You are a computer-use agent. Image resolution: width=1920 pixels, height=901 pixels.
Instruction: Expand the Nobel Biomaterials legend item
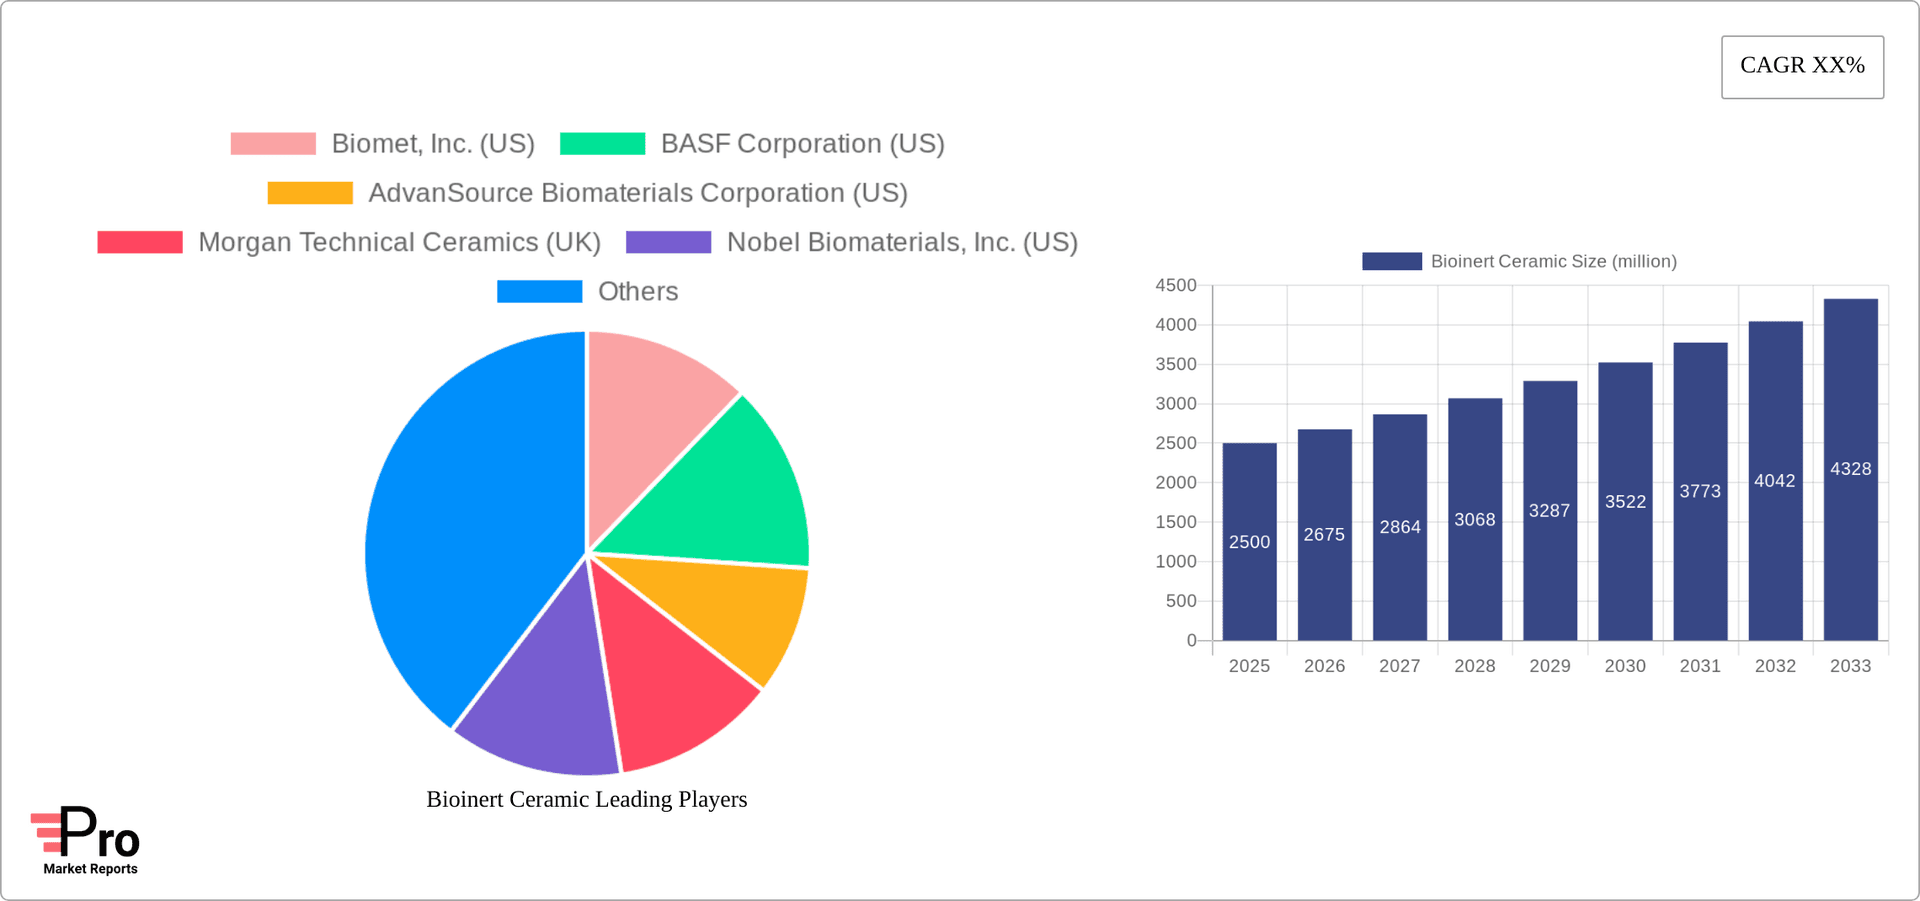click(902, 242)
